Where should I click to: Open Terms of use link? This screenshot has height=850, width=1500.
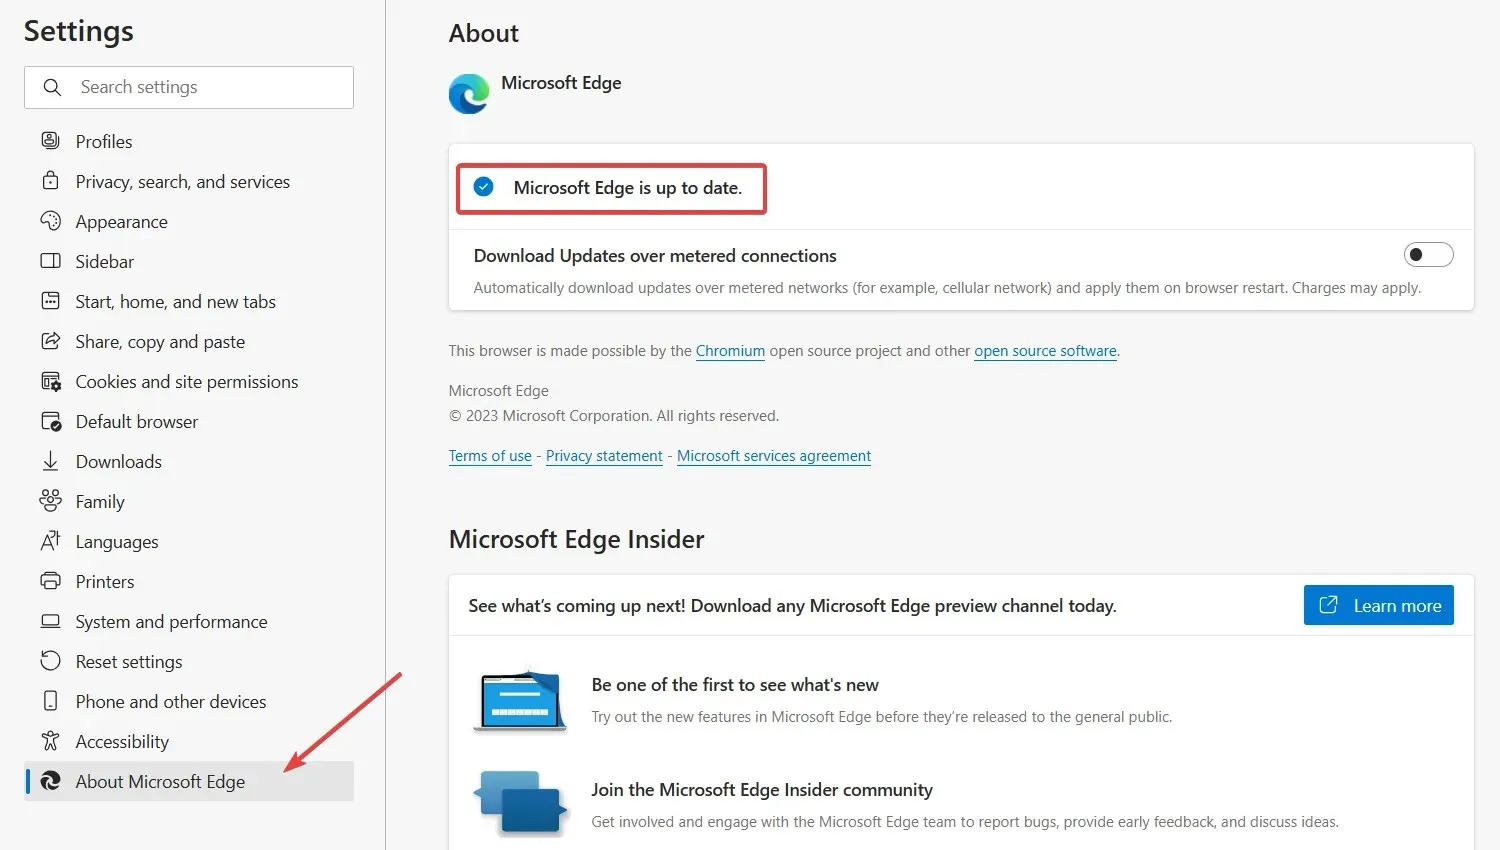[490, 456]
